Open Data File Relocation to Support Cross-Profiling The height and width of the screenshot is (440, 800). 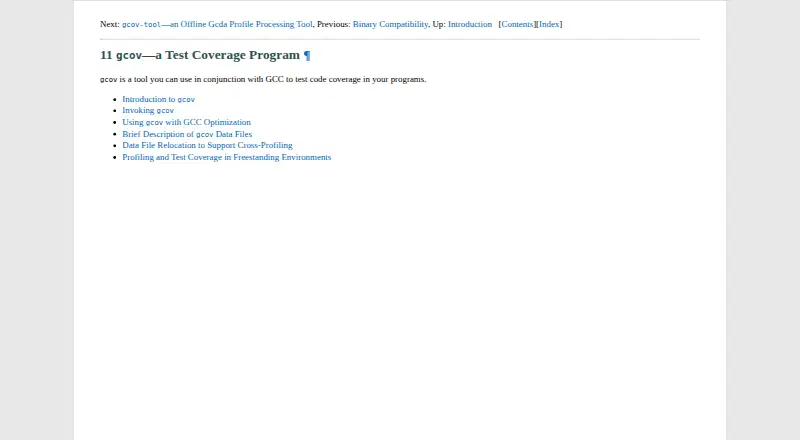pyautogui.click(x=207, y=145)
